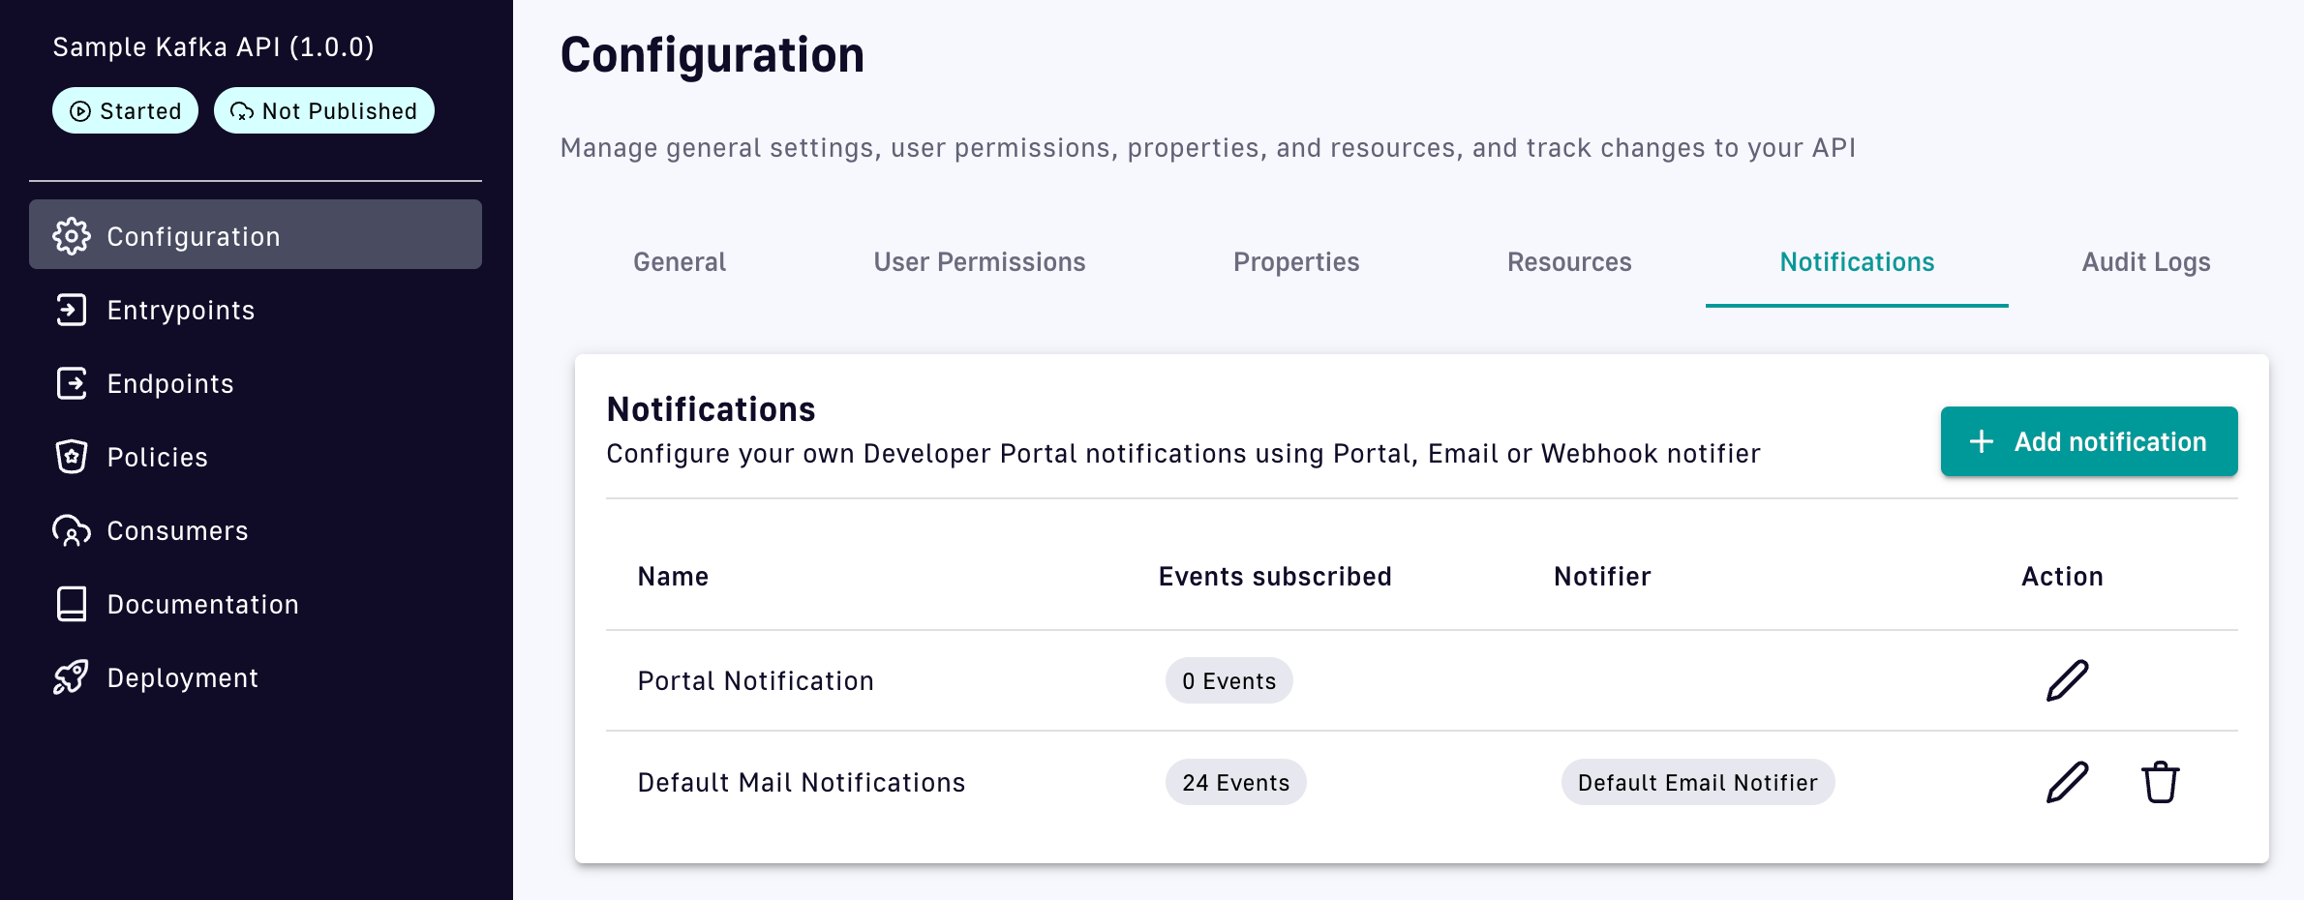The height and width of the screenshot is (900, 2304).
Task: Edit the Portal Notification entry
Action: (2066, 681)
